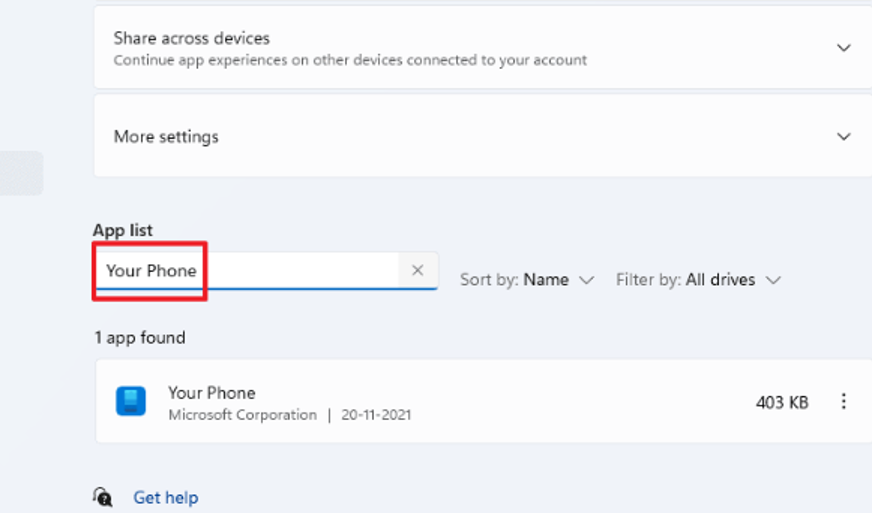Screen dimensions: 872x514
Task: Clear the app list search text
Action: [418, 270]
